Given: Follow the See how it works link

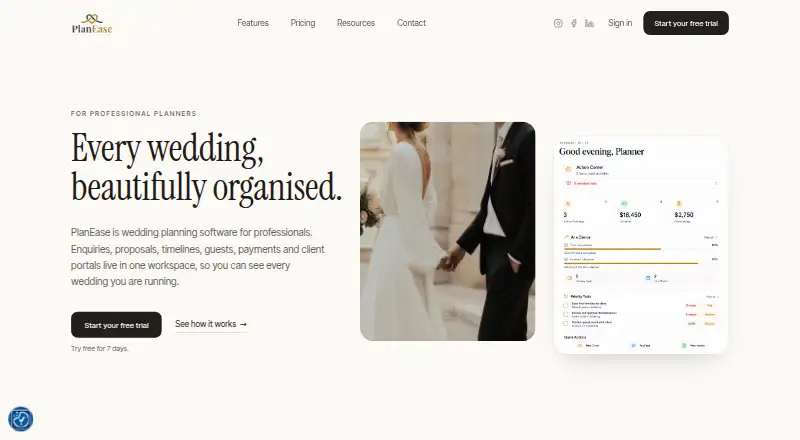Looking at the screenshot, I should tap(211, 324).
